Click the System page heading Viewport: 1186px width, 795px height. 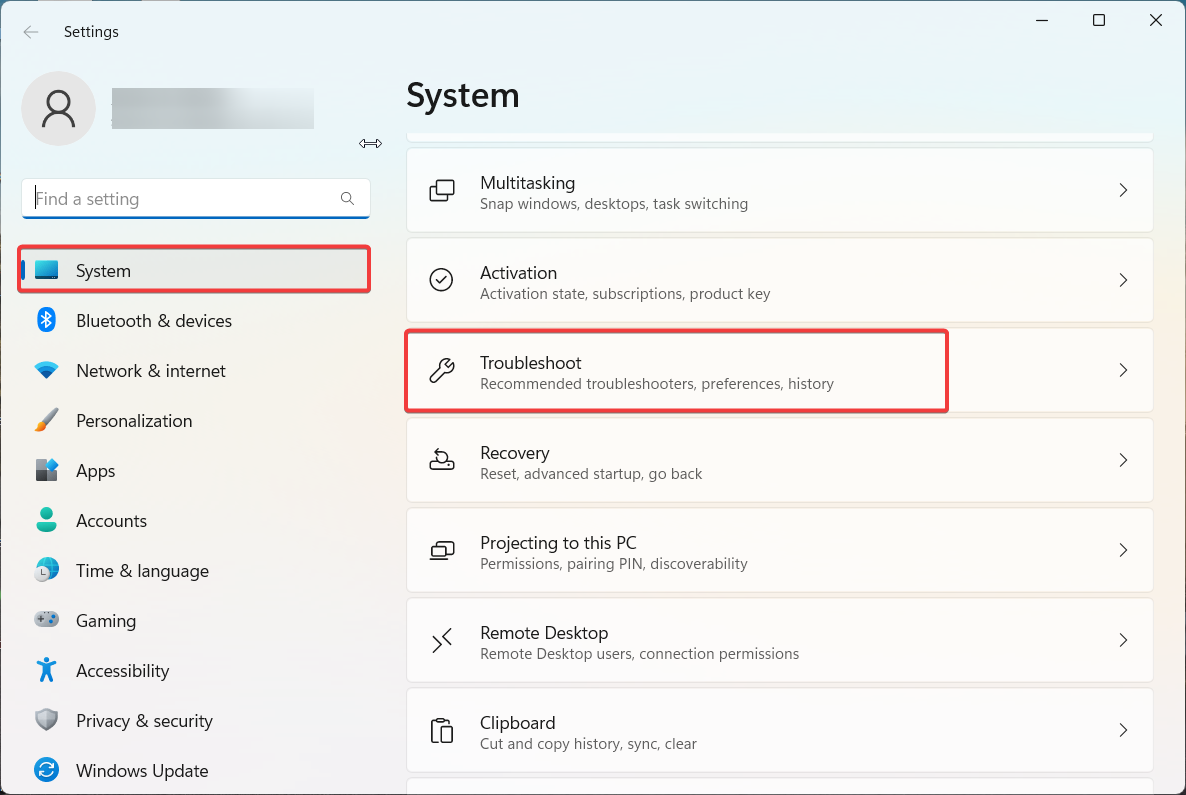pos(463,95)
